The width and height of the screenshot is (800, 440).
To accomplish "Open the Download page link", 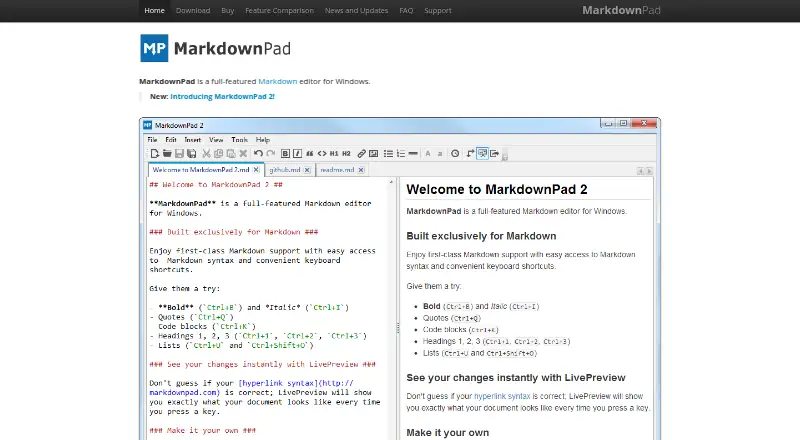I will point(193,10).
